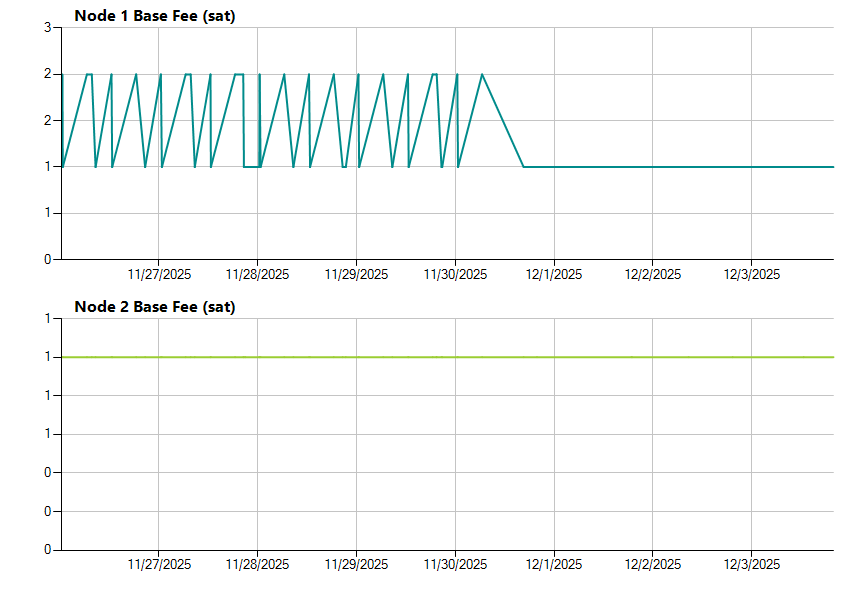Image resolution: width=860 pixels, height=600 pixels.
Task: Select 11/28/2025 date label on Node 1 chart
Action: [x=258, y=274]
